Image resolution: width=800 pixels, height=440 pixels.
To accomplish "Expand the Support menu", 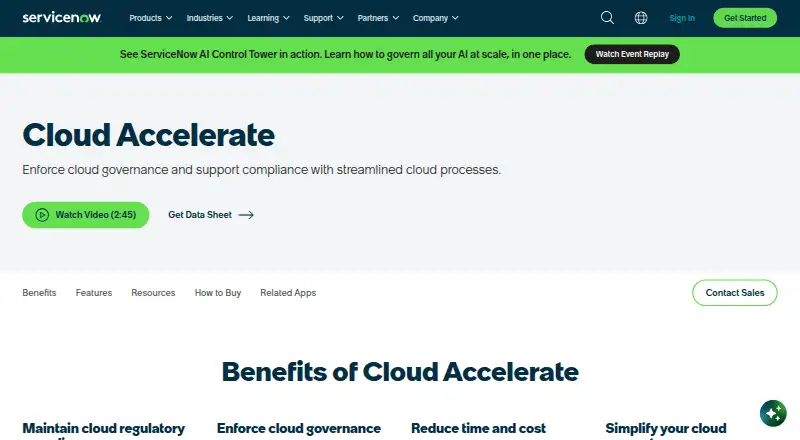I will (323, 18).
